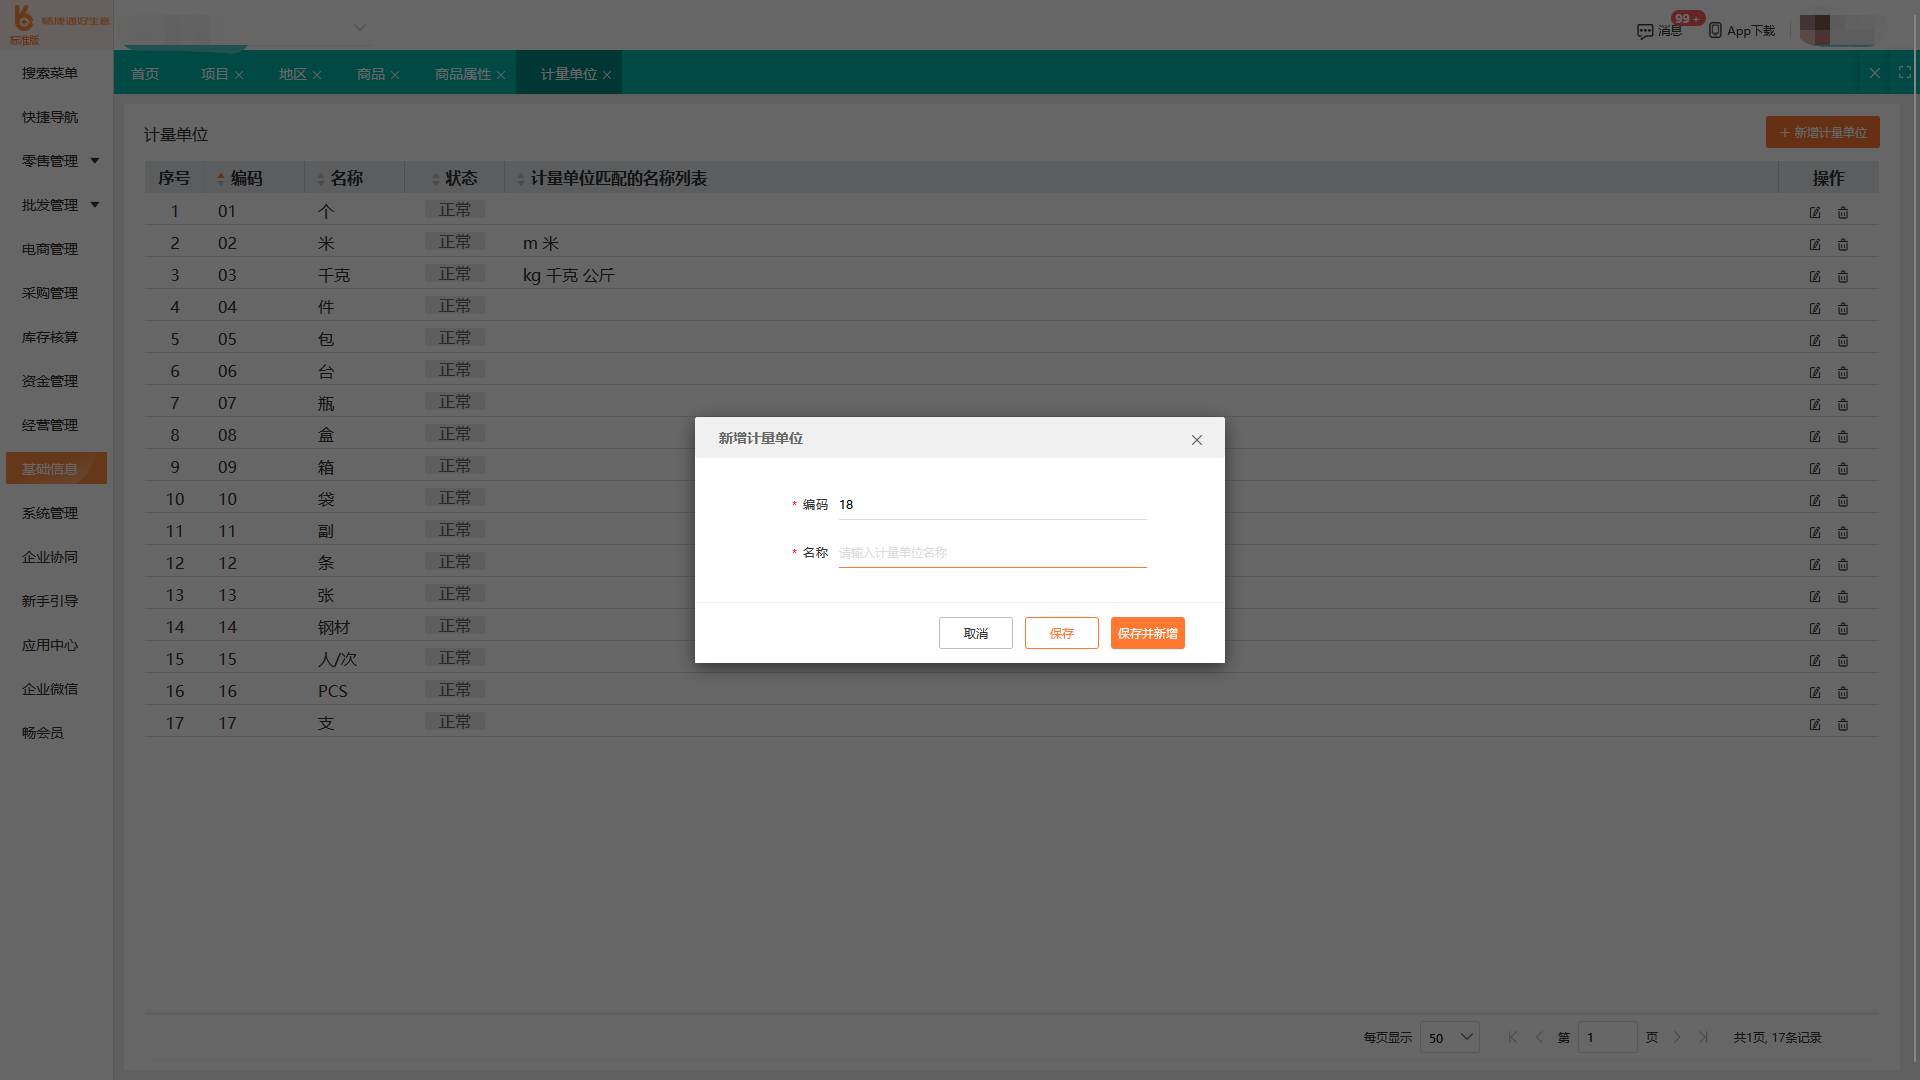Toggle 电商管理 sidebar item
Viewport: 1920px width, 1080px height.
(x=57, y=249)
